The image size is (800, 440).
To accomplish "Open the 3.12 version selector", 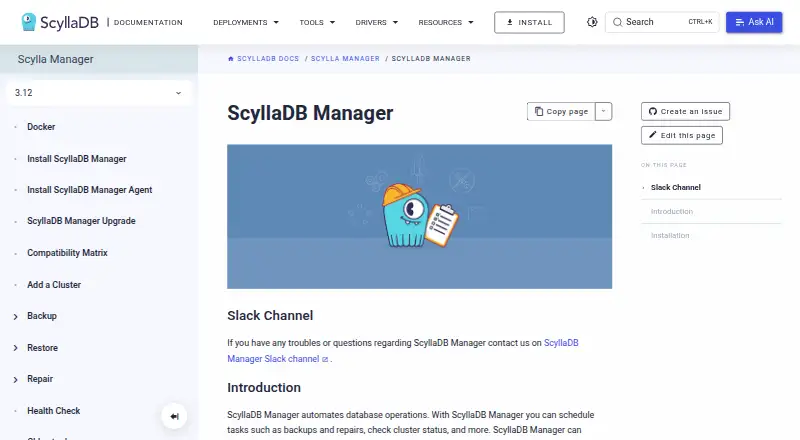I will coord(98,93).
